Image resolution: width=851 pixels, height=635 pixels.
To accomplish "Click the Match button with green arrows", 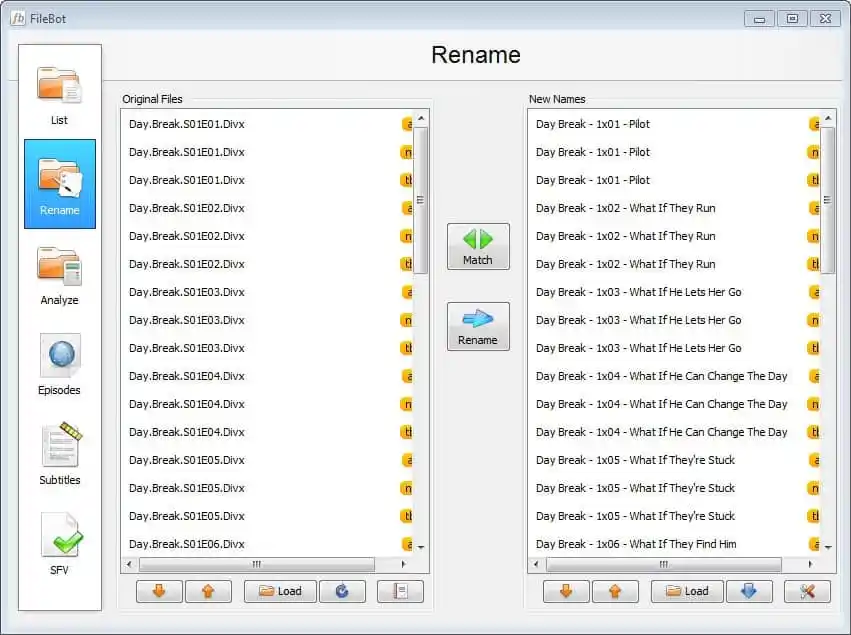I will [x=478, y=246].
